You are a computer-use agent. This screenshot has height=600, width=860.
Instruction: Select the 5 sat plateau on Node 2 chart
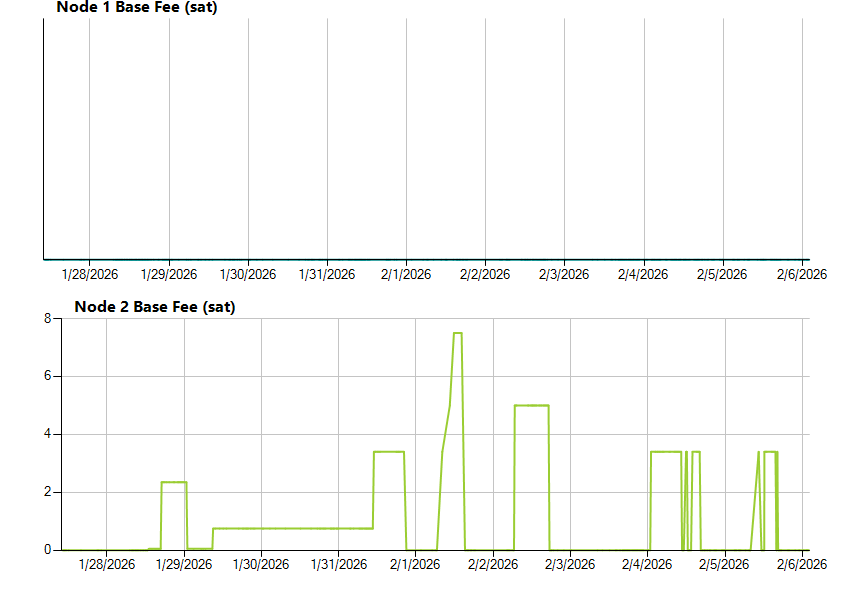click(531, 405)
